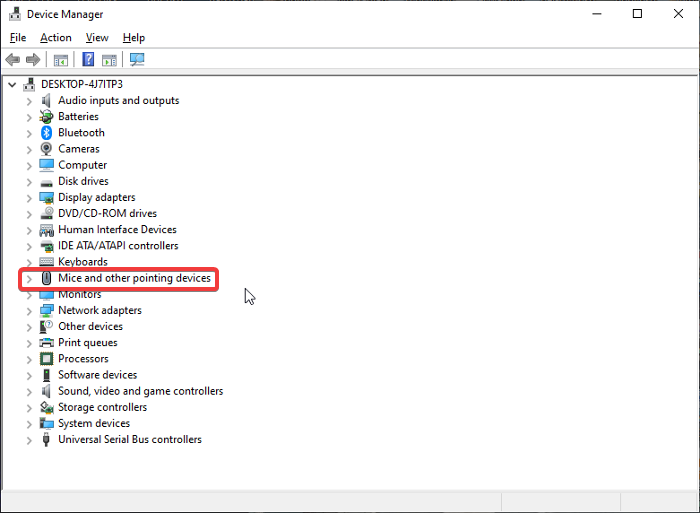This screenshot has width=700, height=513.
Task: Open the View menu
Action: pos(97,38)
